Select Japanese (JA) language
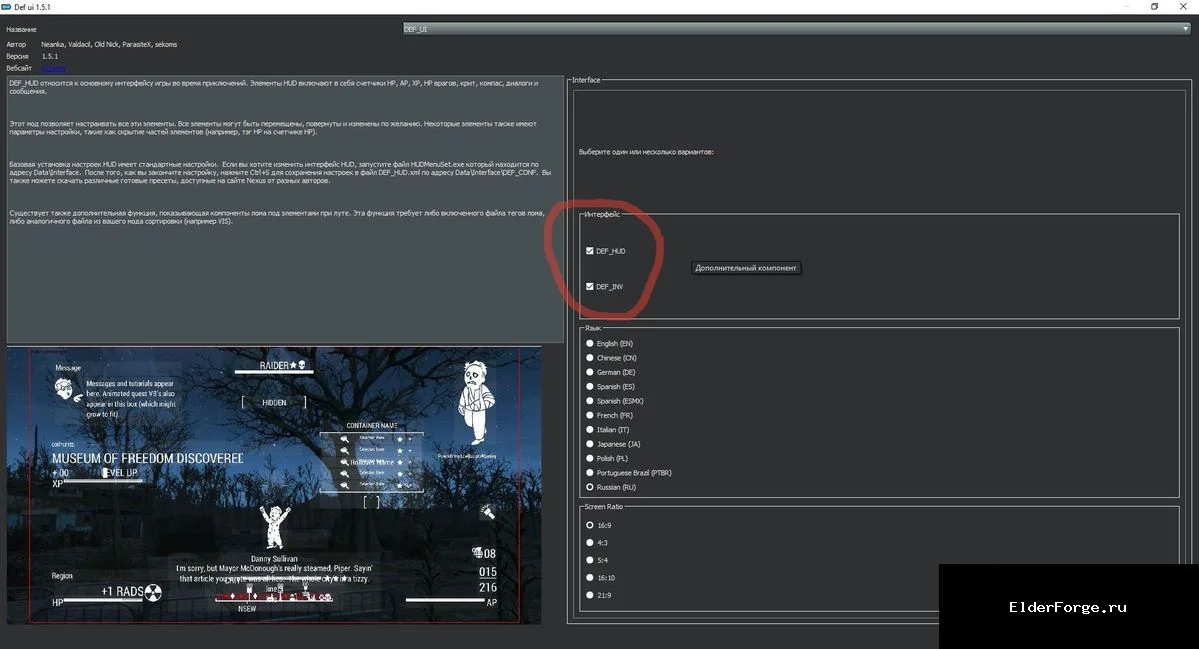The image size is (1199, 649). tap(590, 444)
